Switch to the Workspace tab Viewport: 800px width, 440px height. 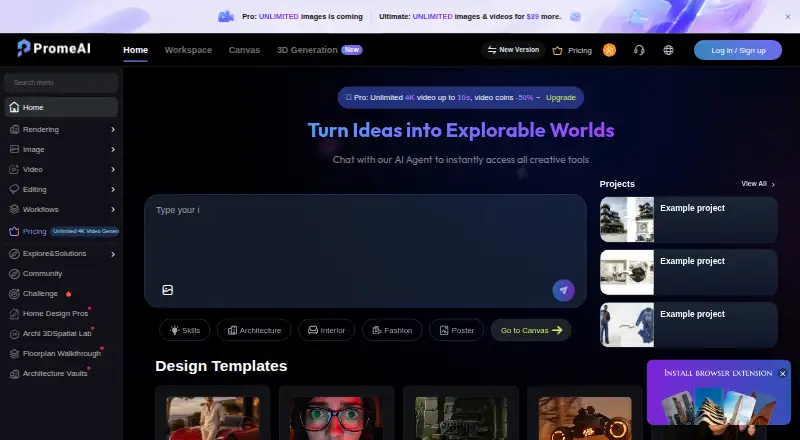188,50
